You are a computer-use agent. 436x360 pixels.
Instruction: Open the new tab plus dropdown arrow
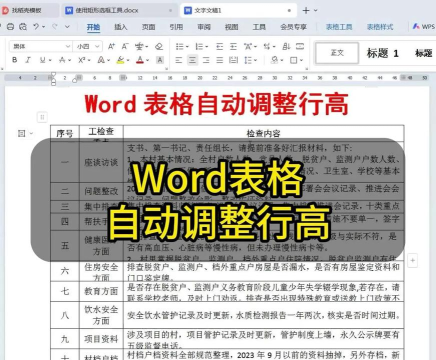click(x=315, y=11)
